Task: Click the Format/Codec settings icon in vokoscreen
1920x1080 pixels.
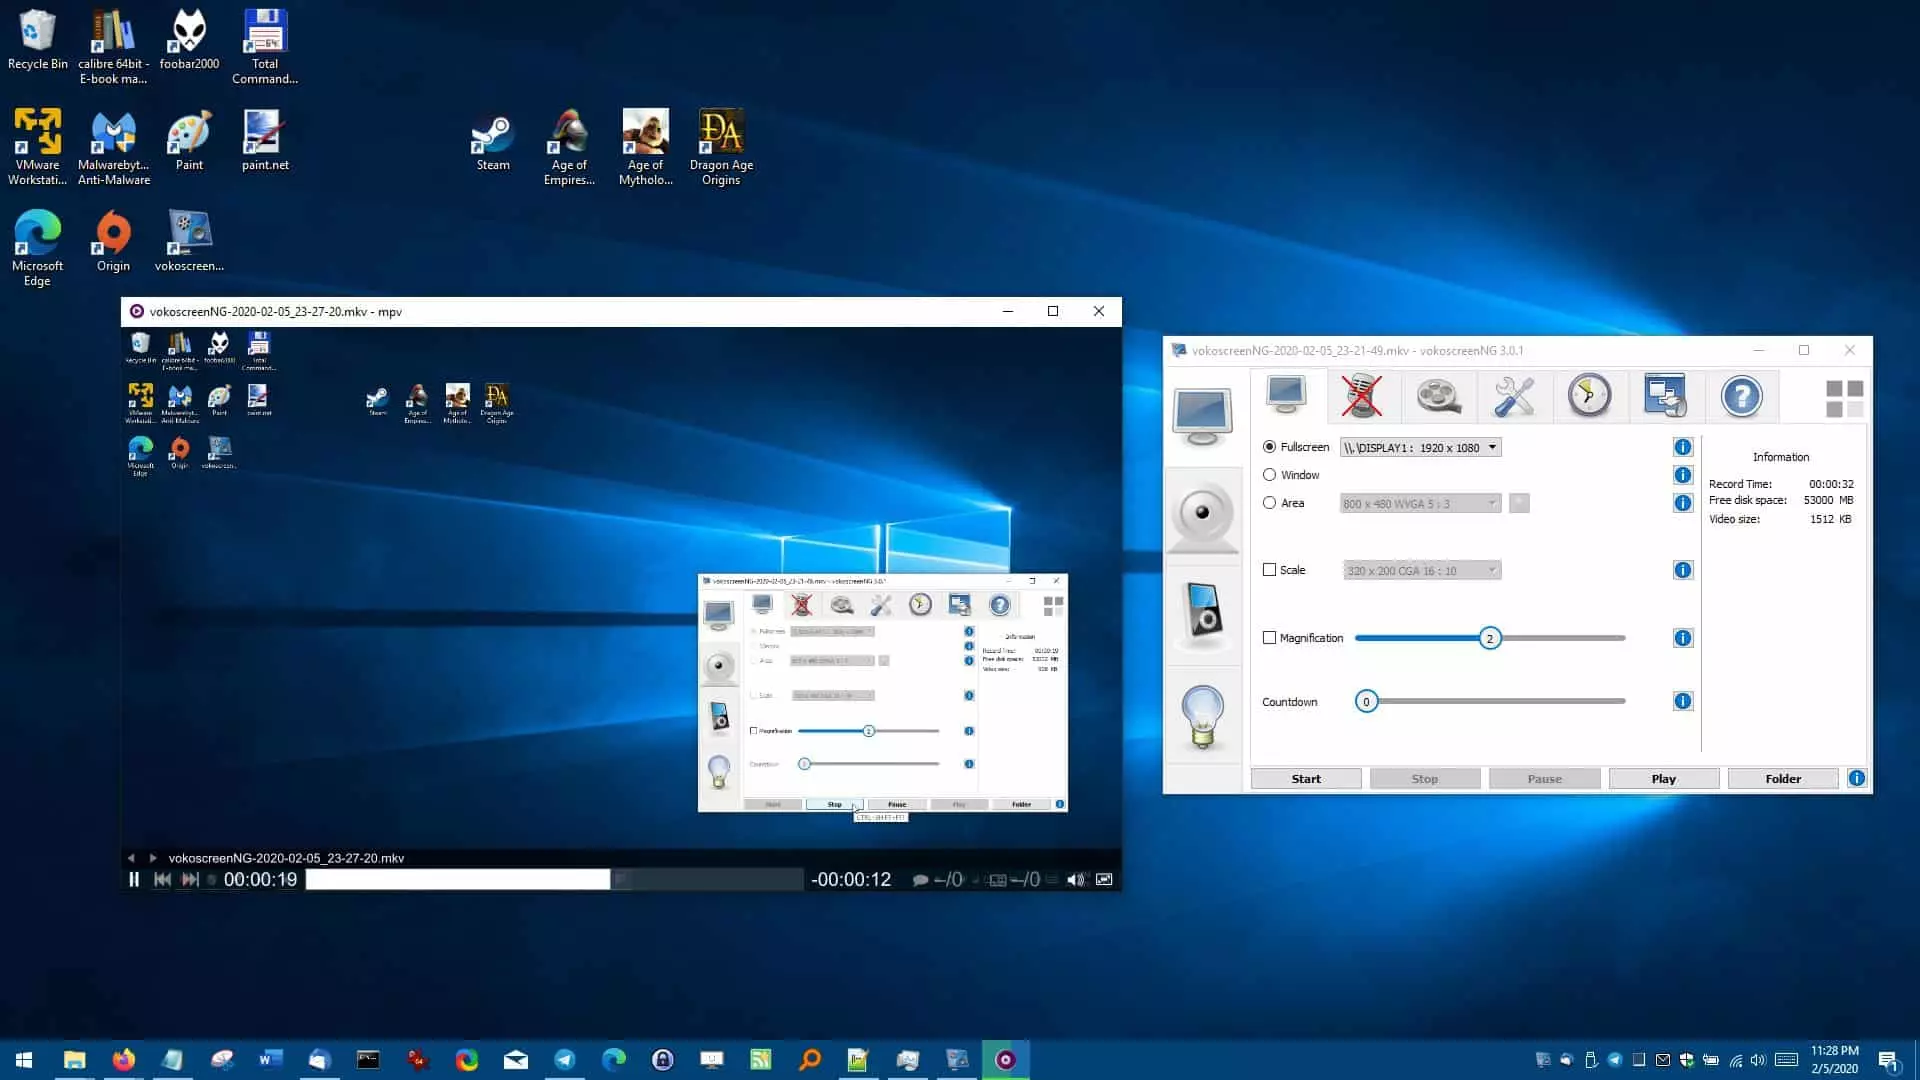Action: click(x=1439, y=397)
